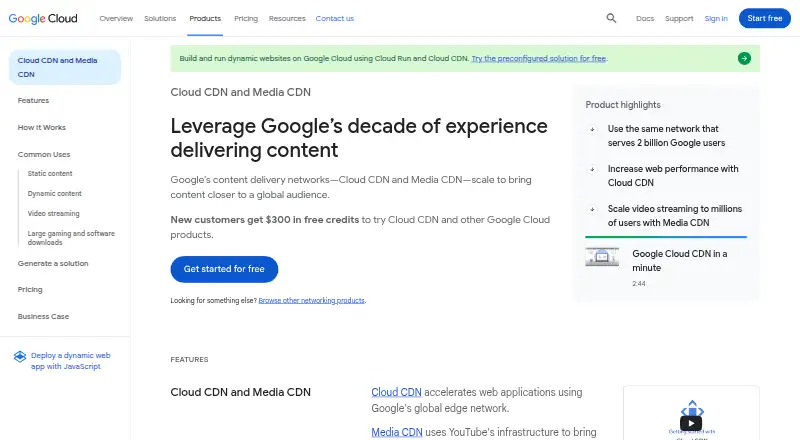Open the Overview menu
Screen dimensions: 800x440
click(116, 18)
